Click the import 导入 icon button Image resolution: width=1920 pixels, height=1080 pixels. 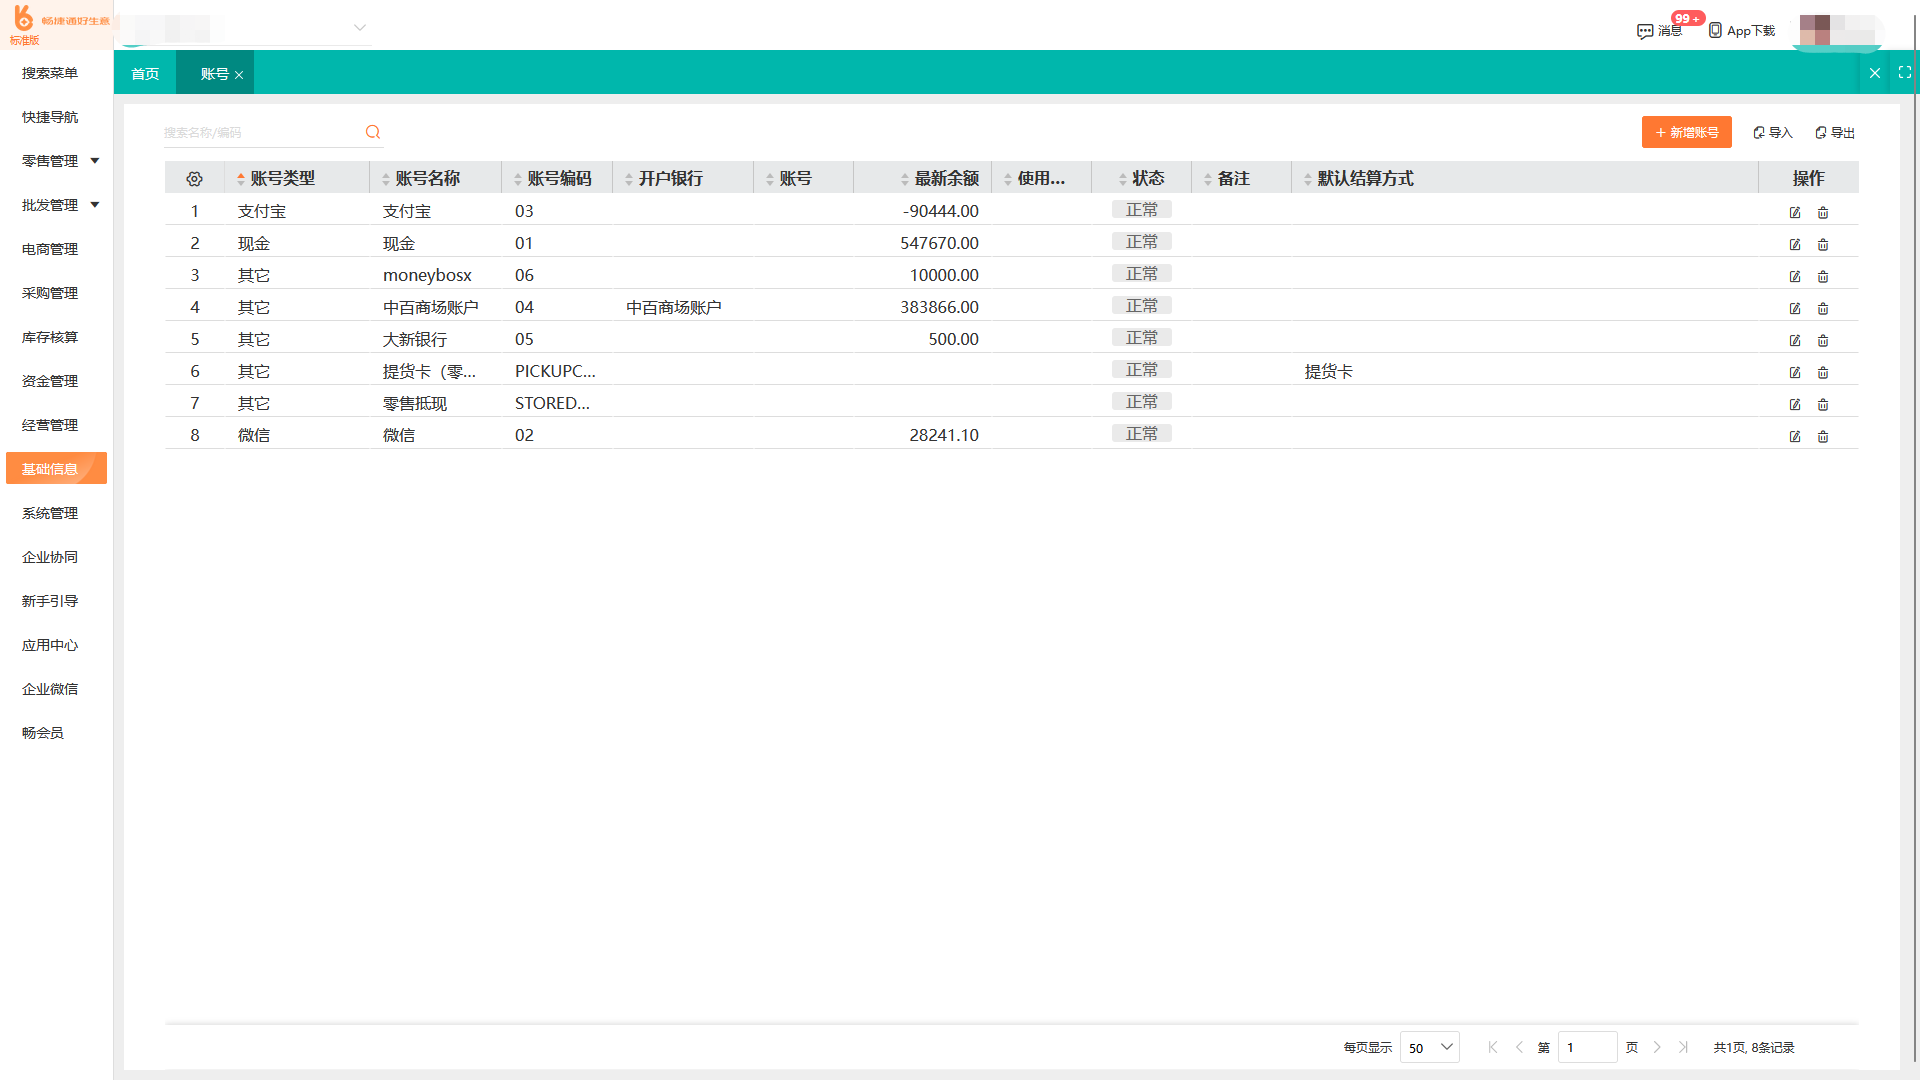click(1775, 132)
